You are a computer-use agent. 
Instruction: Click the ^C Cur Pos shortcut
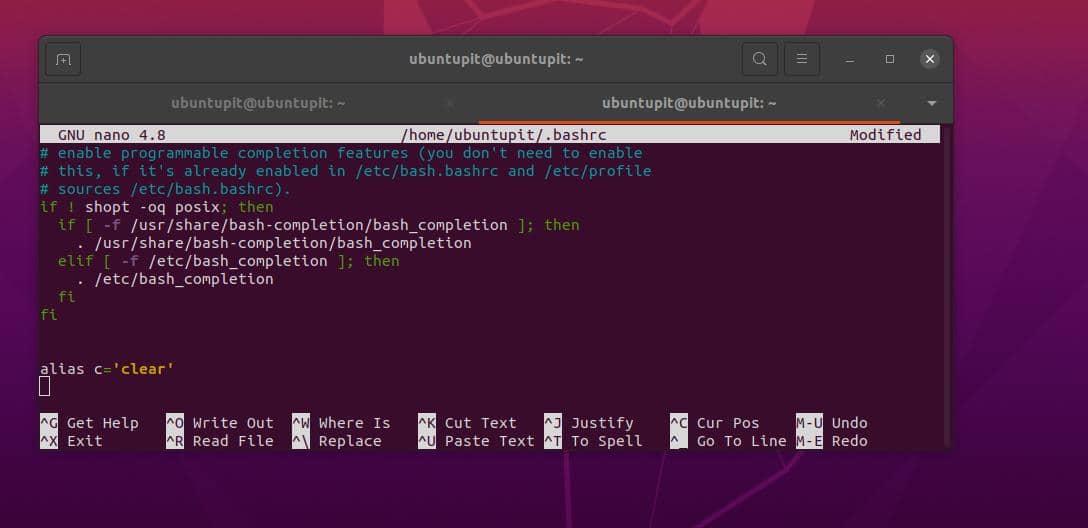coord(715,423)
